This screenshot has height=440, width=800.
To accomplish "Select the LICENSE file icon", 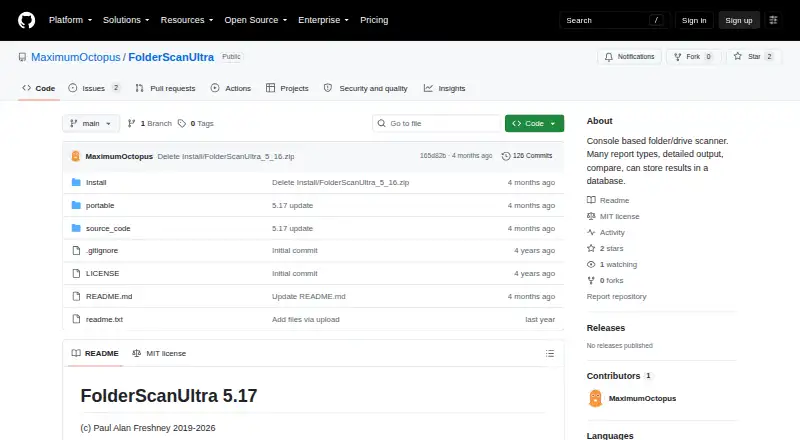I will tap(76, 274).
